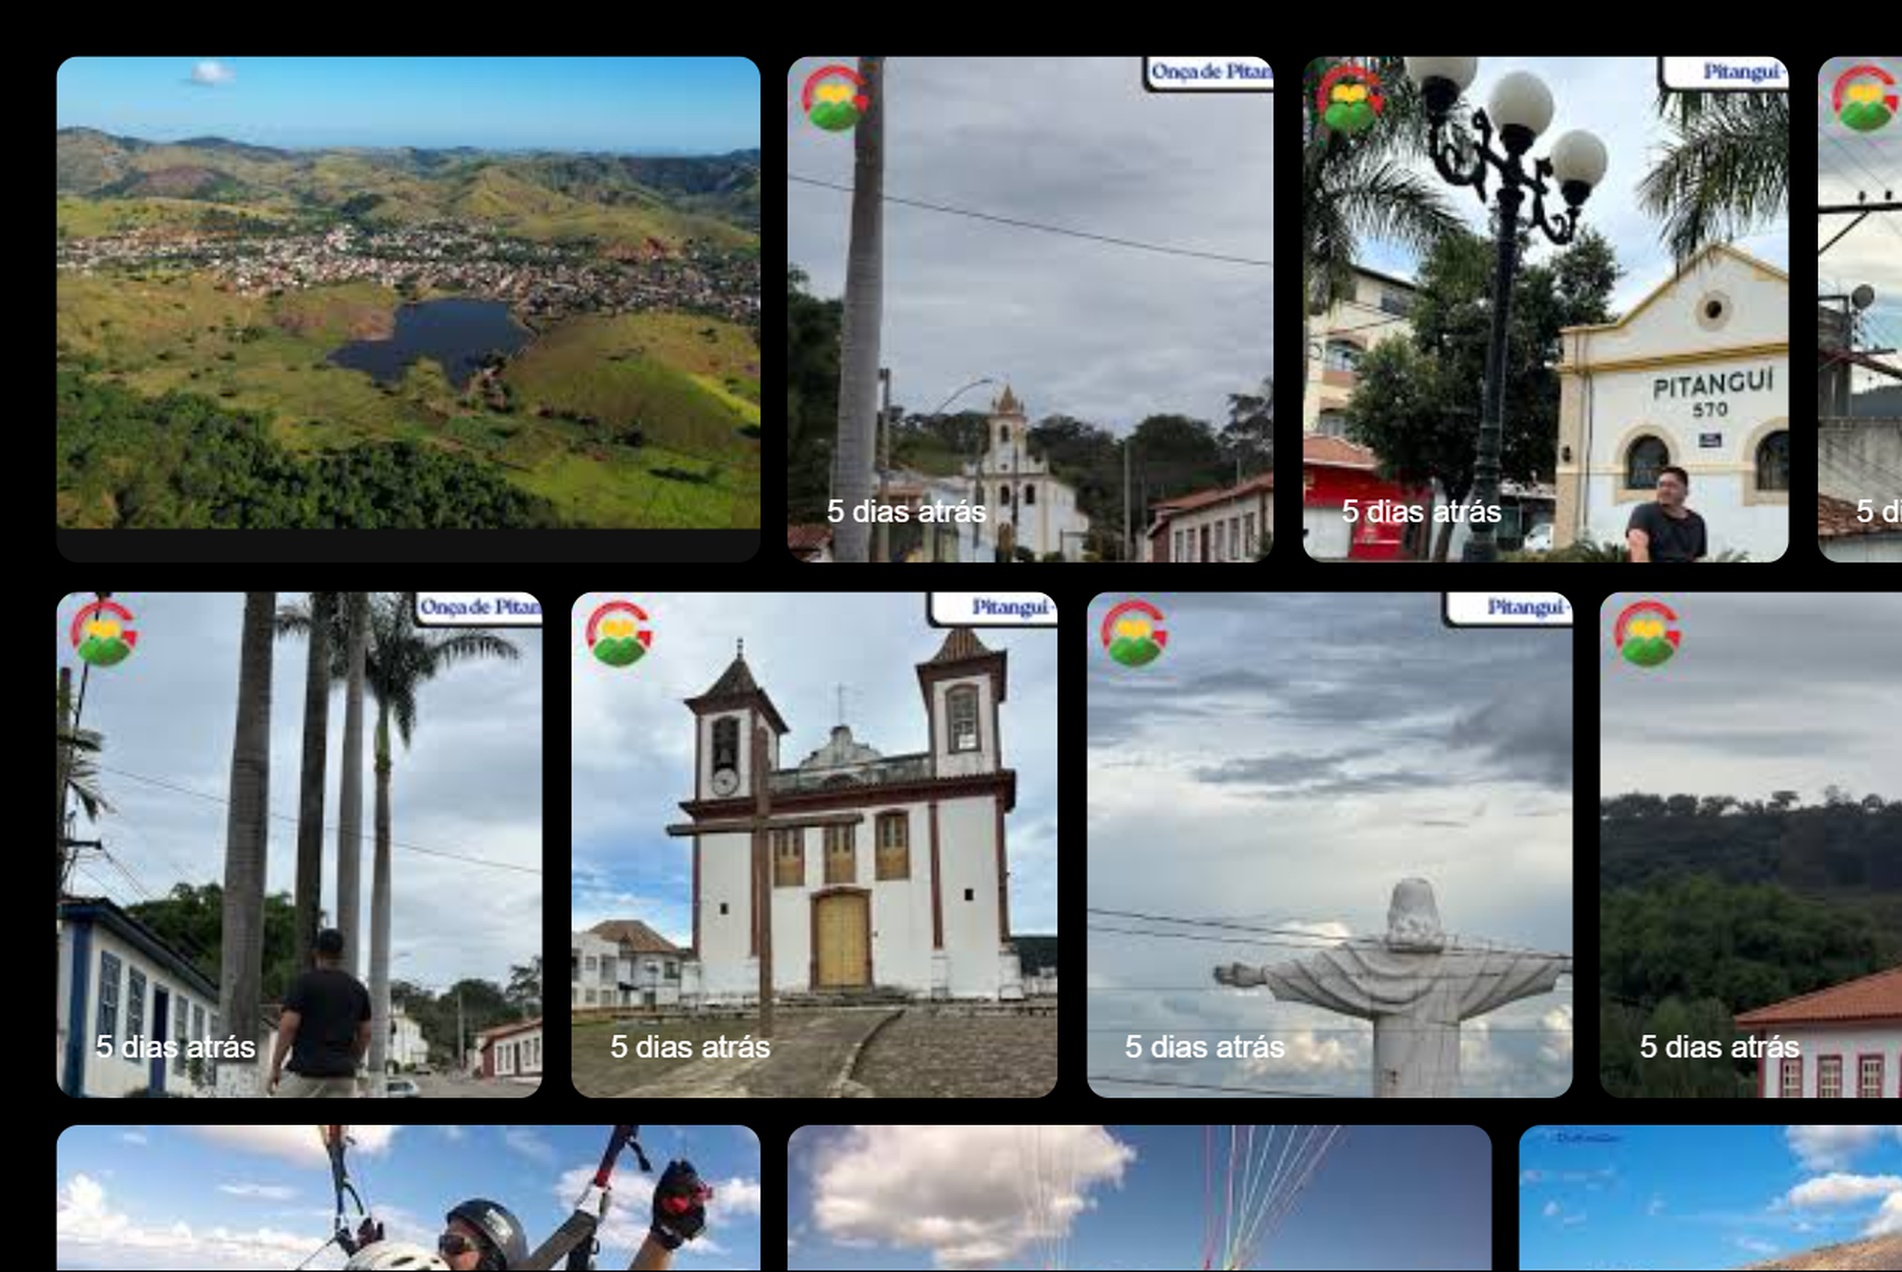Select 'Pitangui' tag on twin-tower church photo

(x=1008, y=608)
